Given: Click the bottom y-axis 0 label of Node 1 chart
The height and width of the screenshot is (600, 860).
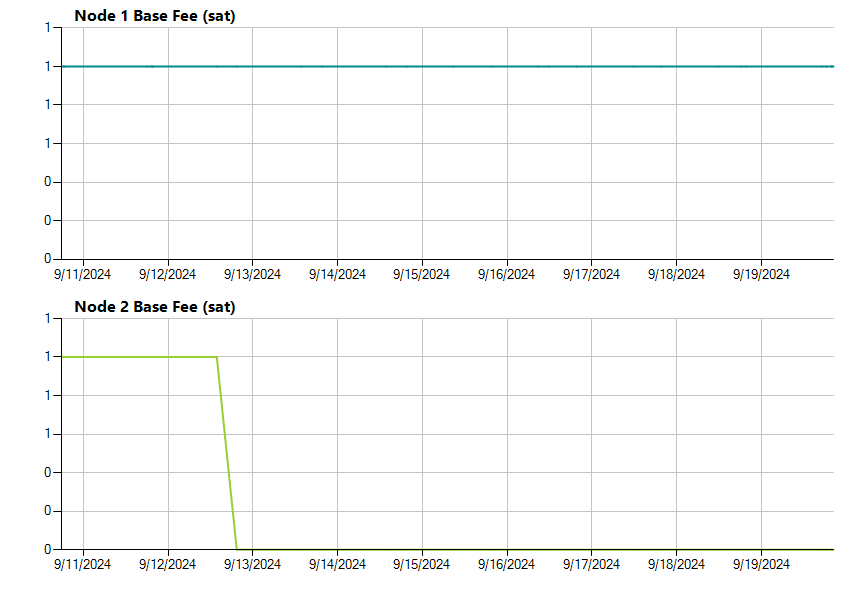Looking at the screenshot, I should (46, 258).
